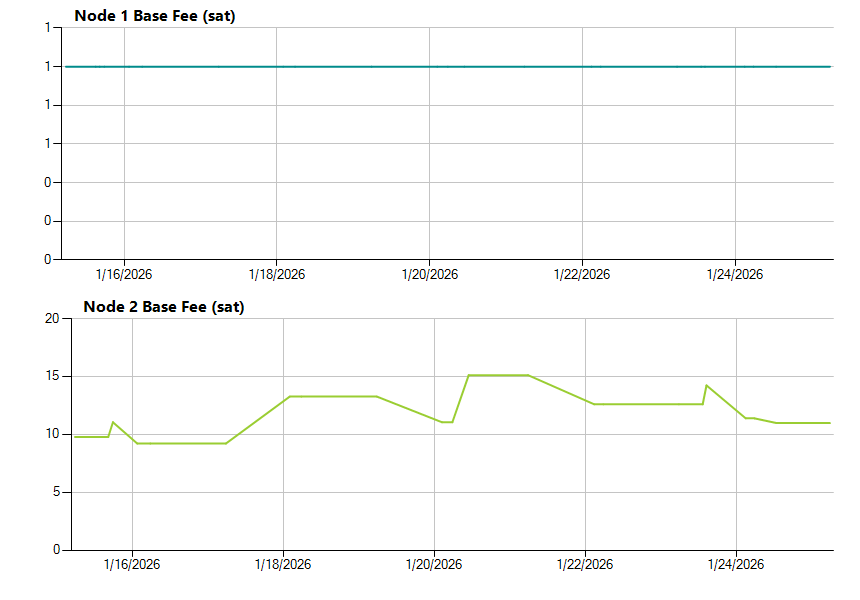Screen dimensions: 860x600
Task: Click the 15 y-axis label on Node 2 chart
Action: pos(52,377)
